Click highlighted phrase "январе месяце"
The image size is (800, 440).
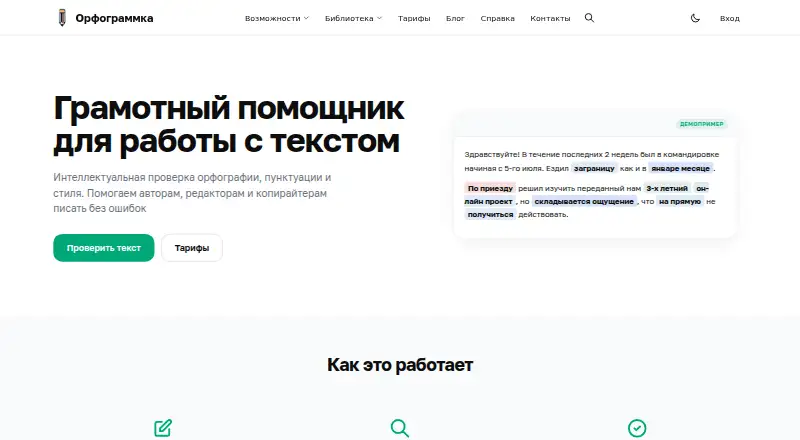681,168
